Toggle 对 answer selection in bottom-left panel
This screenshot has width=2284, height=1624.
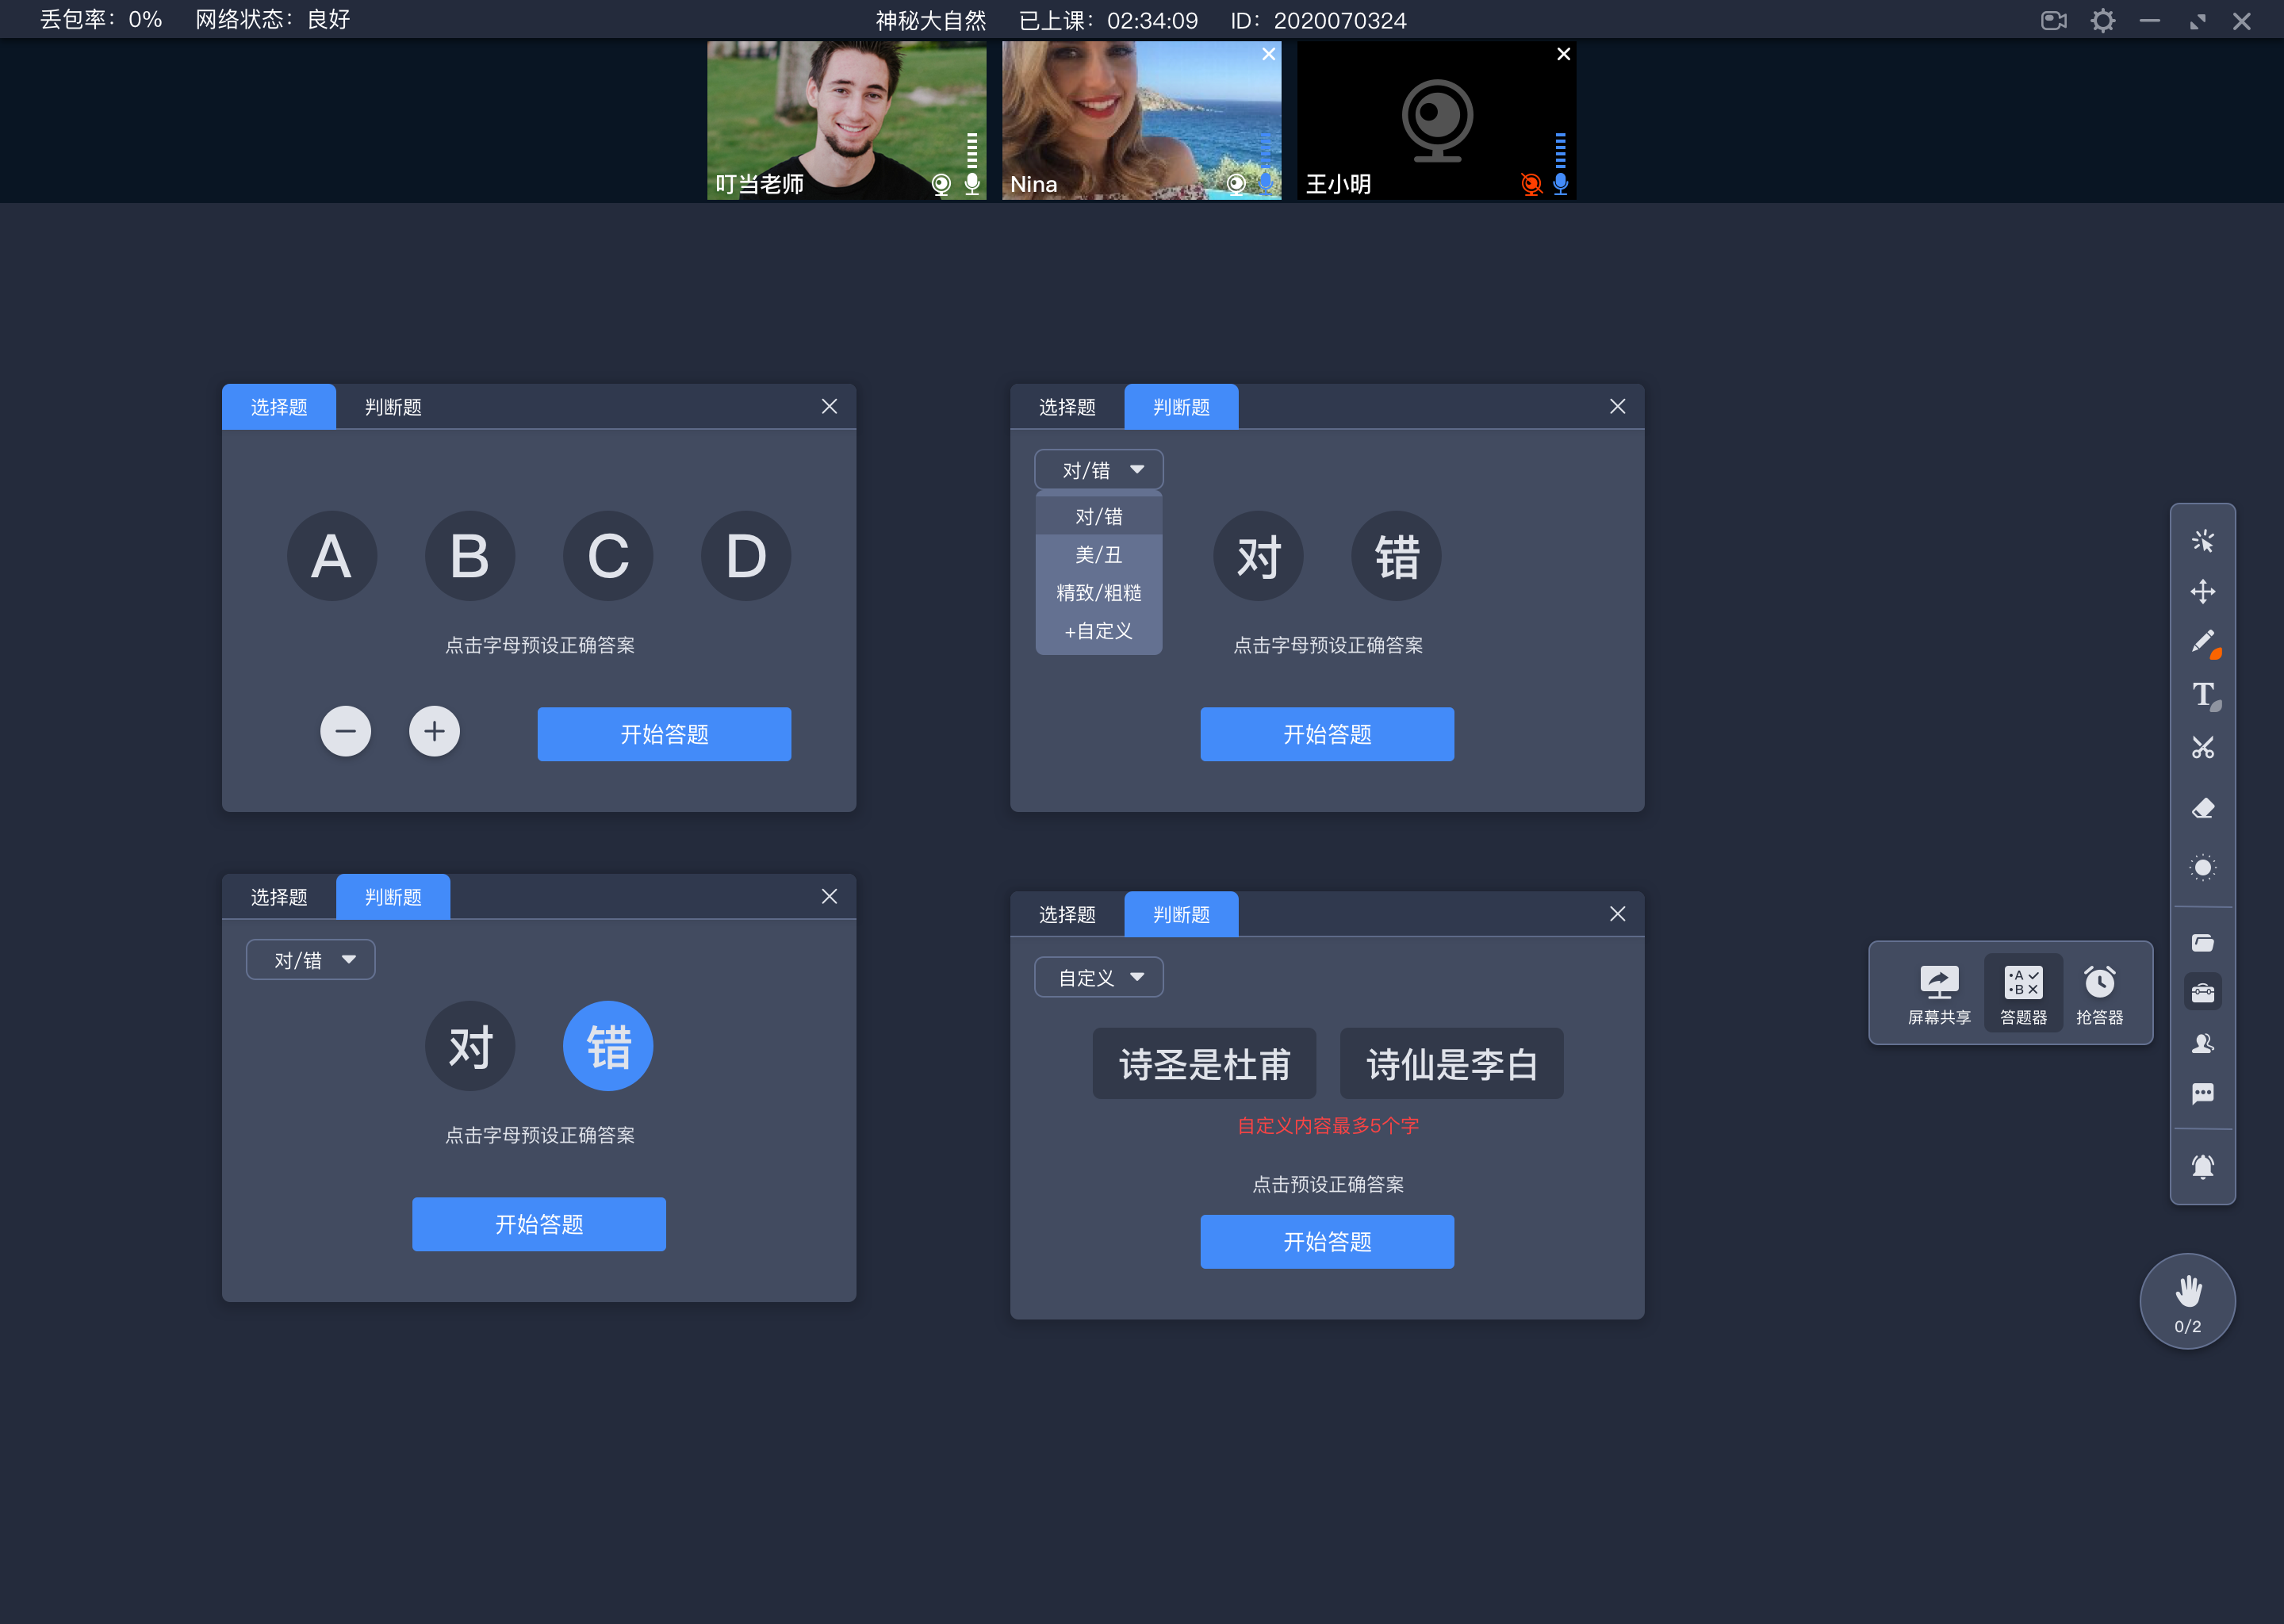pyautogui.click(x=469, y=1044)
